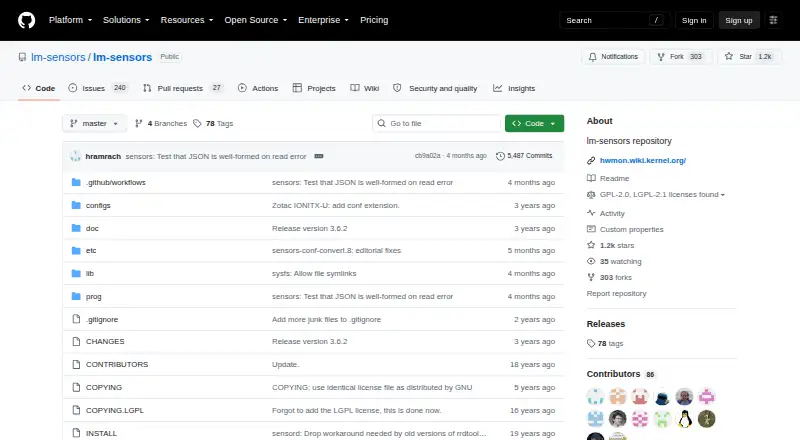The image size is (800, 440).
Task: Open the Insights tab
Action: [514, 88]
